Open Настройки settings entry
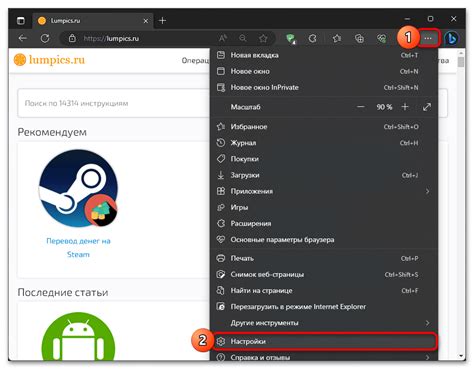 (324, 341)
